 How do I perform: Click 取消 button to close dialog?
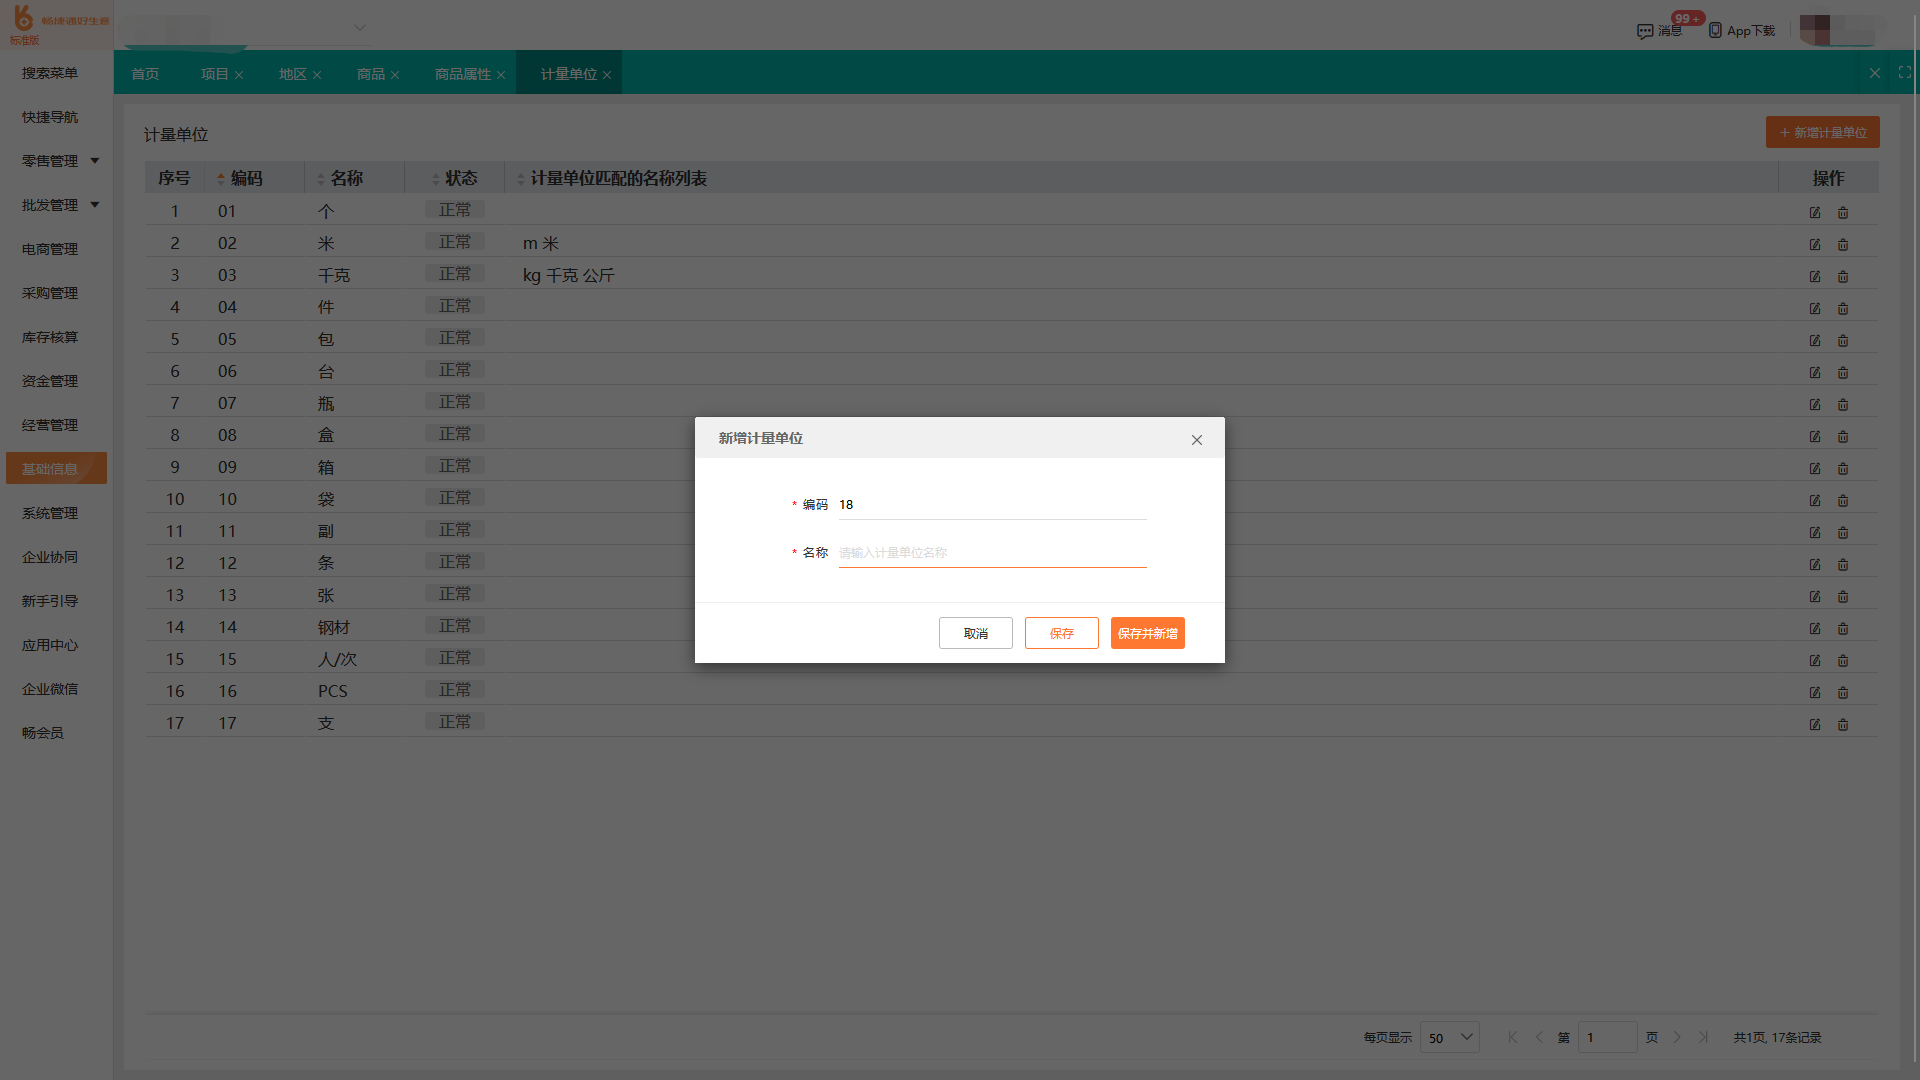977,633
